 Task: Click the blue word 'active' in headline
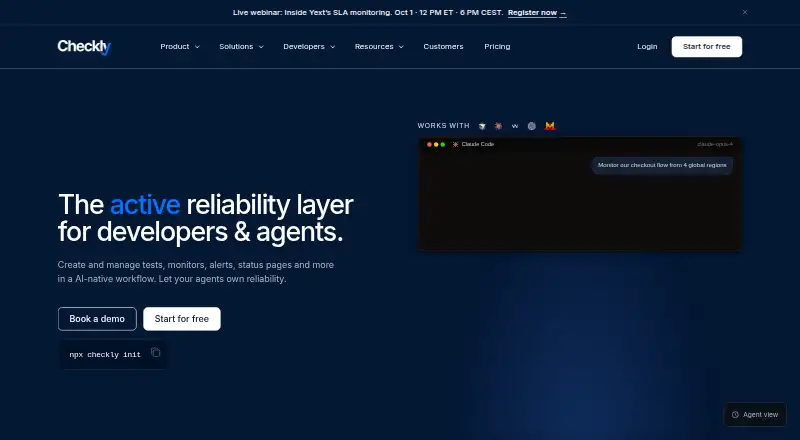tap(145, 205)
